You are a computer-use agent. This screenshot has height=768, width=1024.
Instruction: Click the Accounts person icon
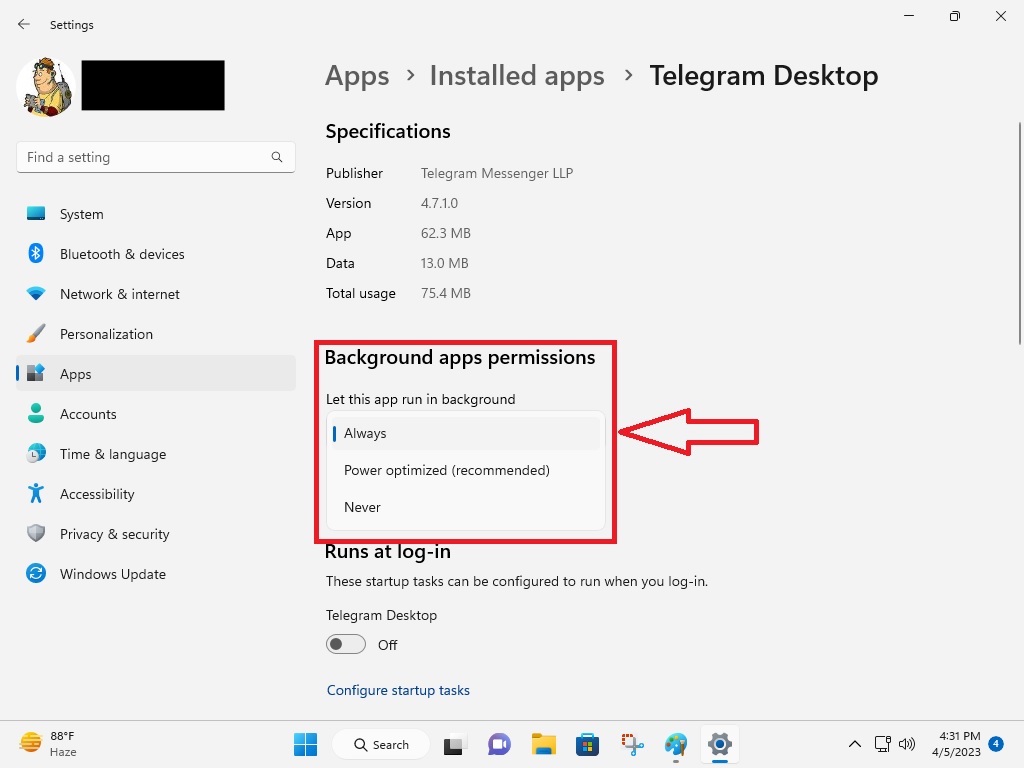pos(36,413)
